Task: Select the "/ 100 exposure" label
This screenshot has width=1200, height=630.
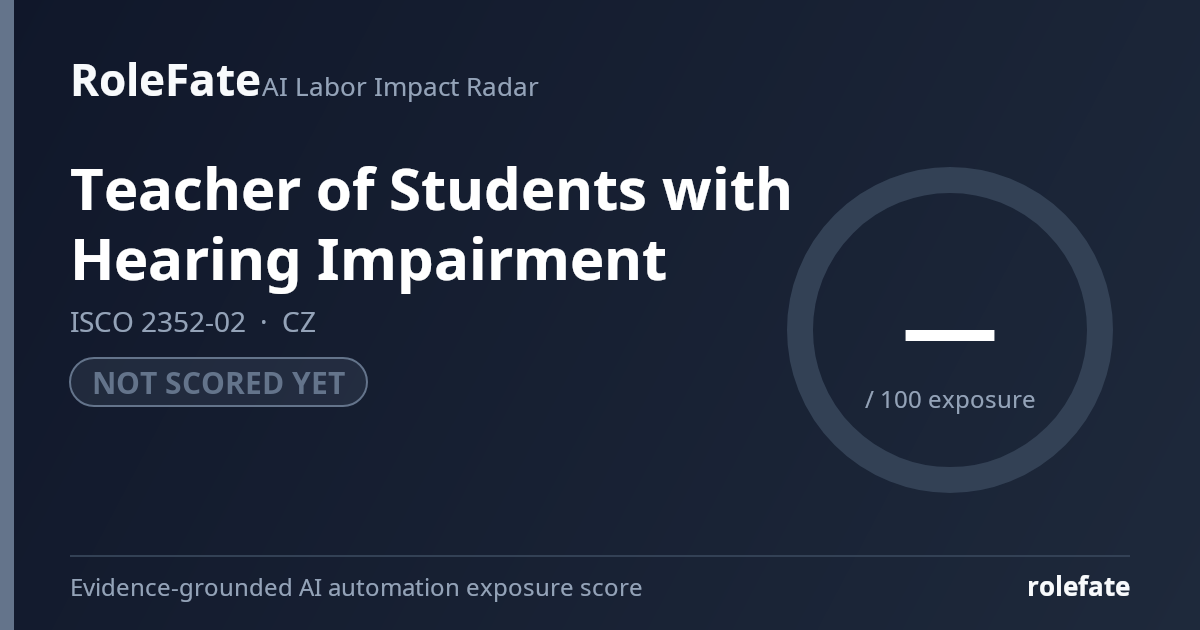Action: click(x=950, y=400)
